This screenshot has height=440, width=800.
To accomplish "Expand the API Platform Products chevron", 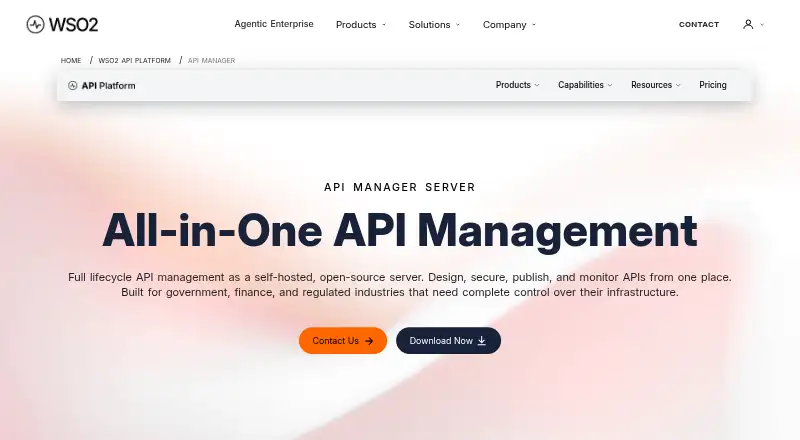I will pyautogui.click(x=537, y=85).
